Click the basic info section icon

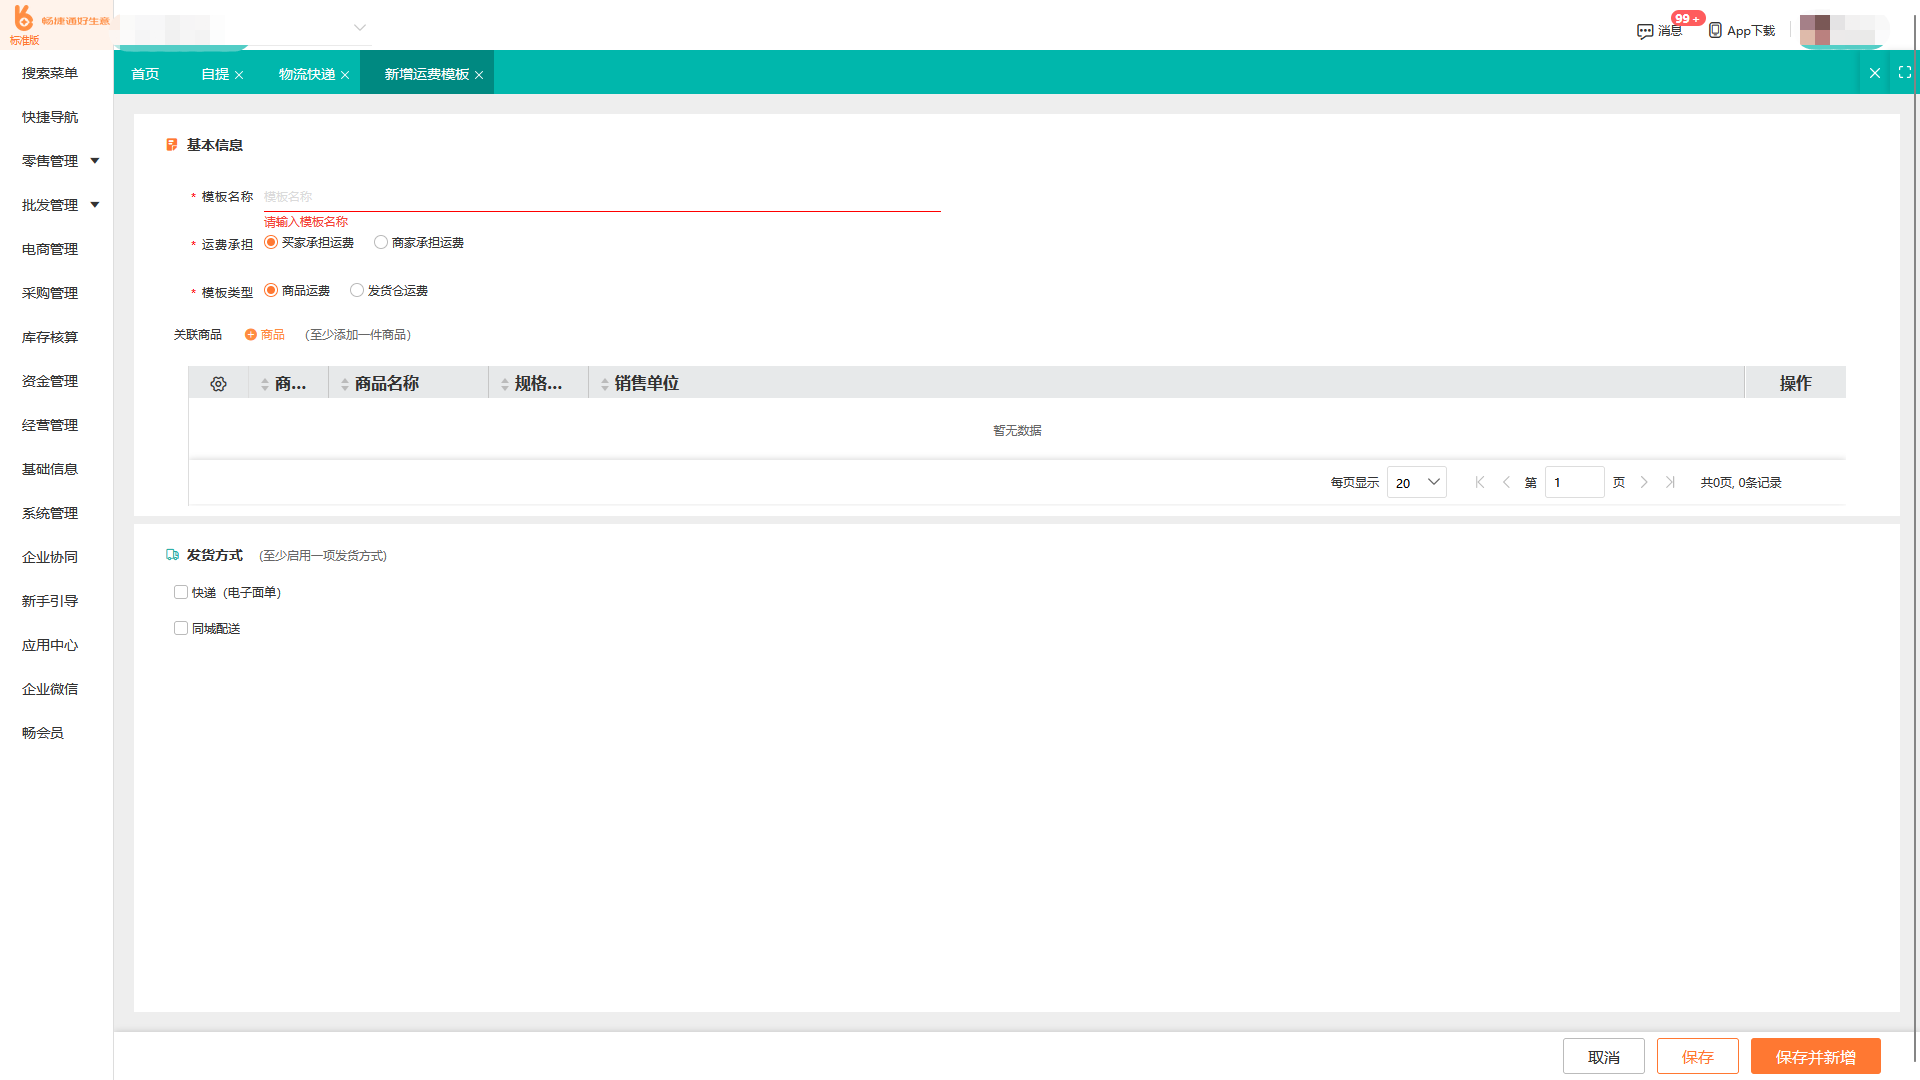(171, 144)
